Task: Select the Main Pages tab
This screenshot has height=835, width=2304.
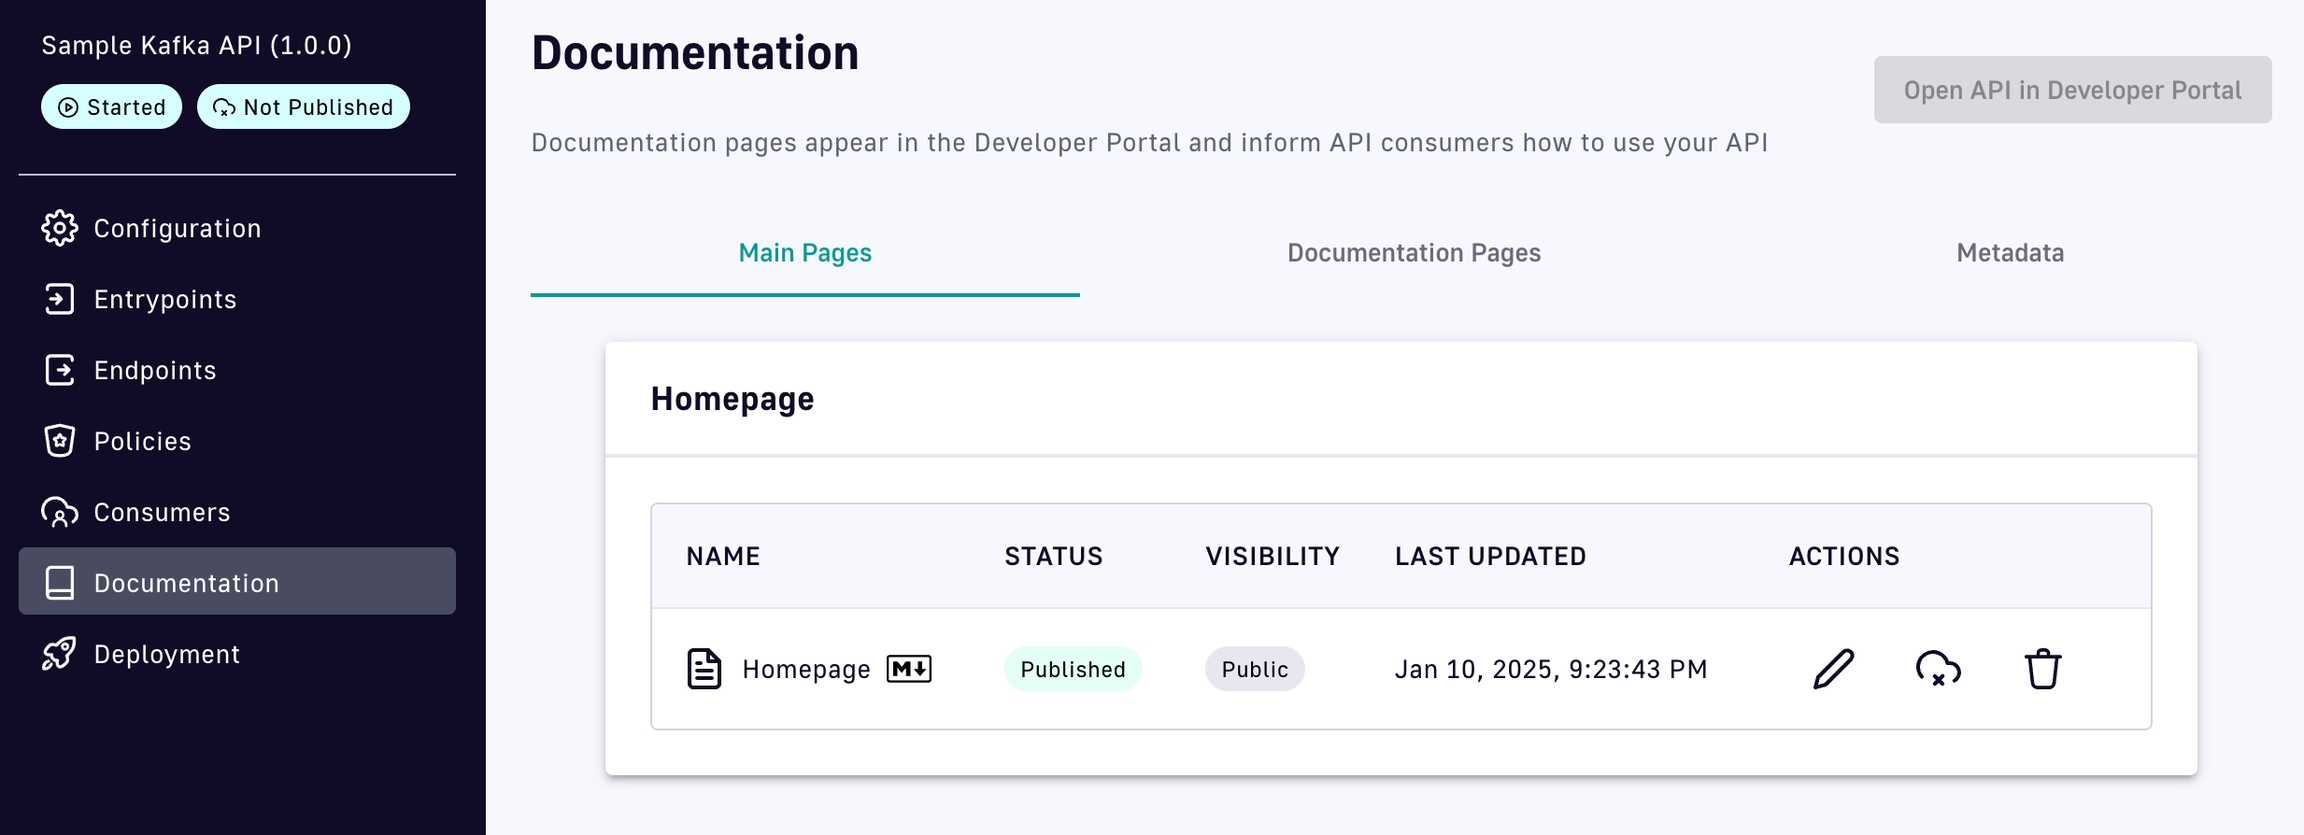Action: (x=805, y=253)
